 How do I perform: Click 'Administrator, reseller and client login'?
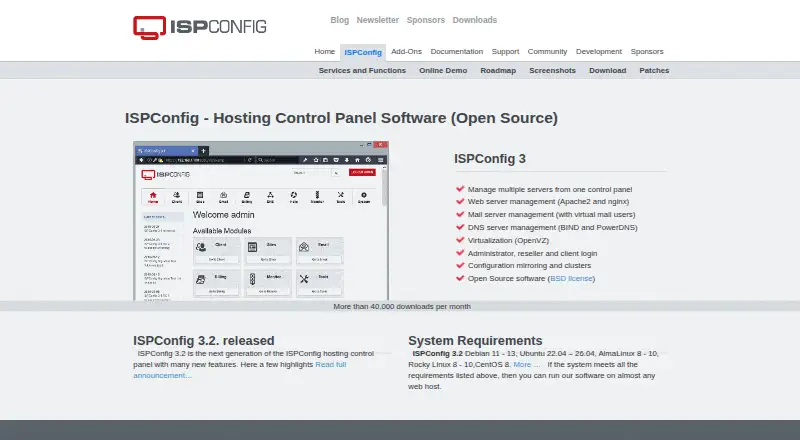point(532,253)
